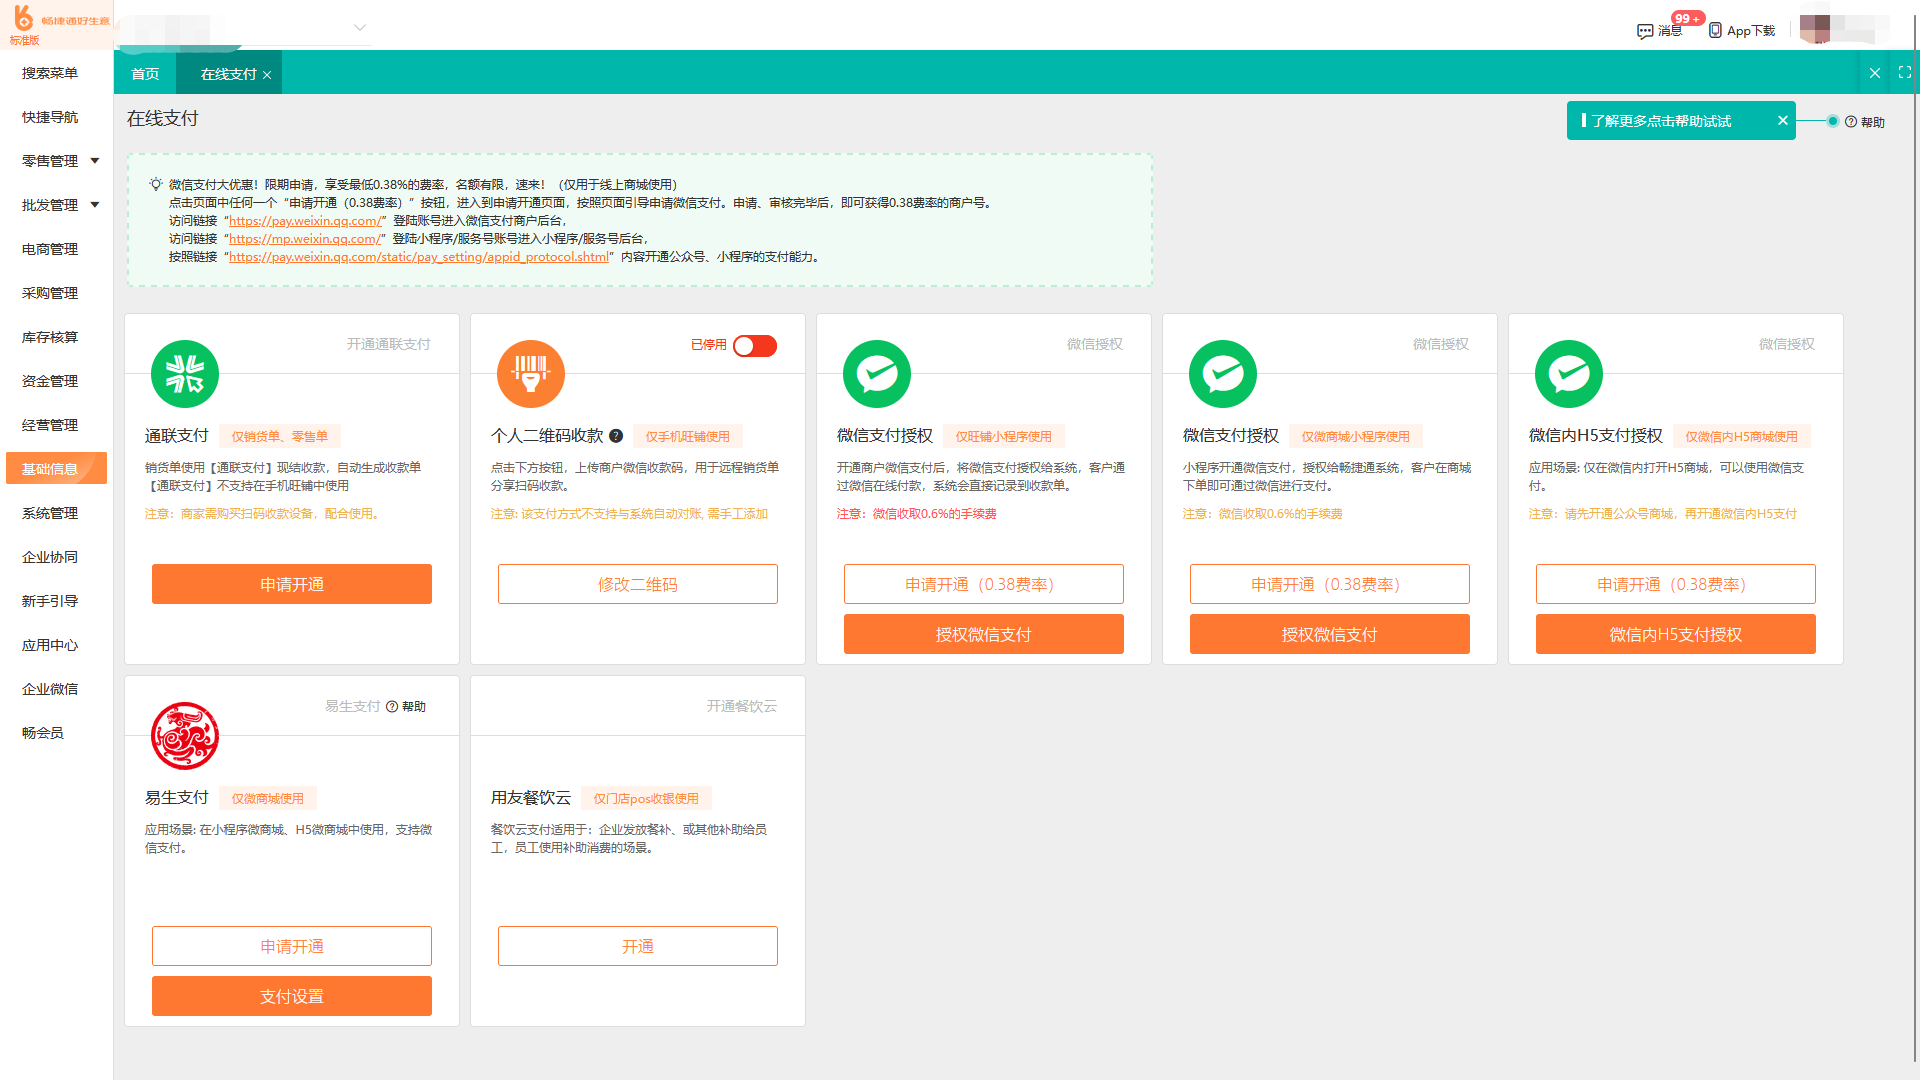1920x1080 pixels.
Task: Open the 在线支付 tab
Action: (231, 74)
